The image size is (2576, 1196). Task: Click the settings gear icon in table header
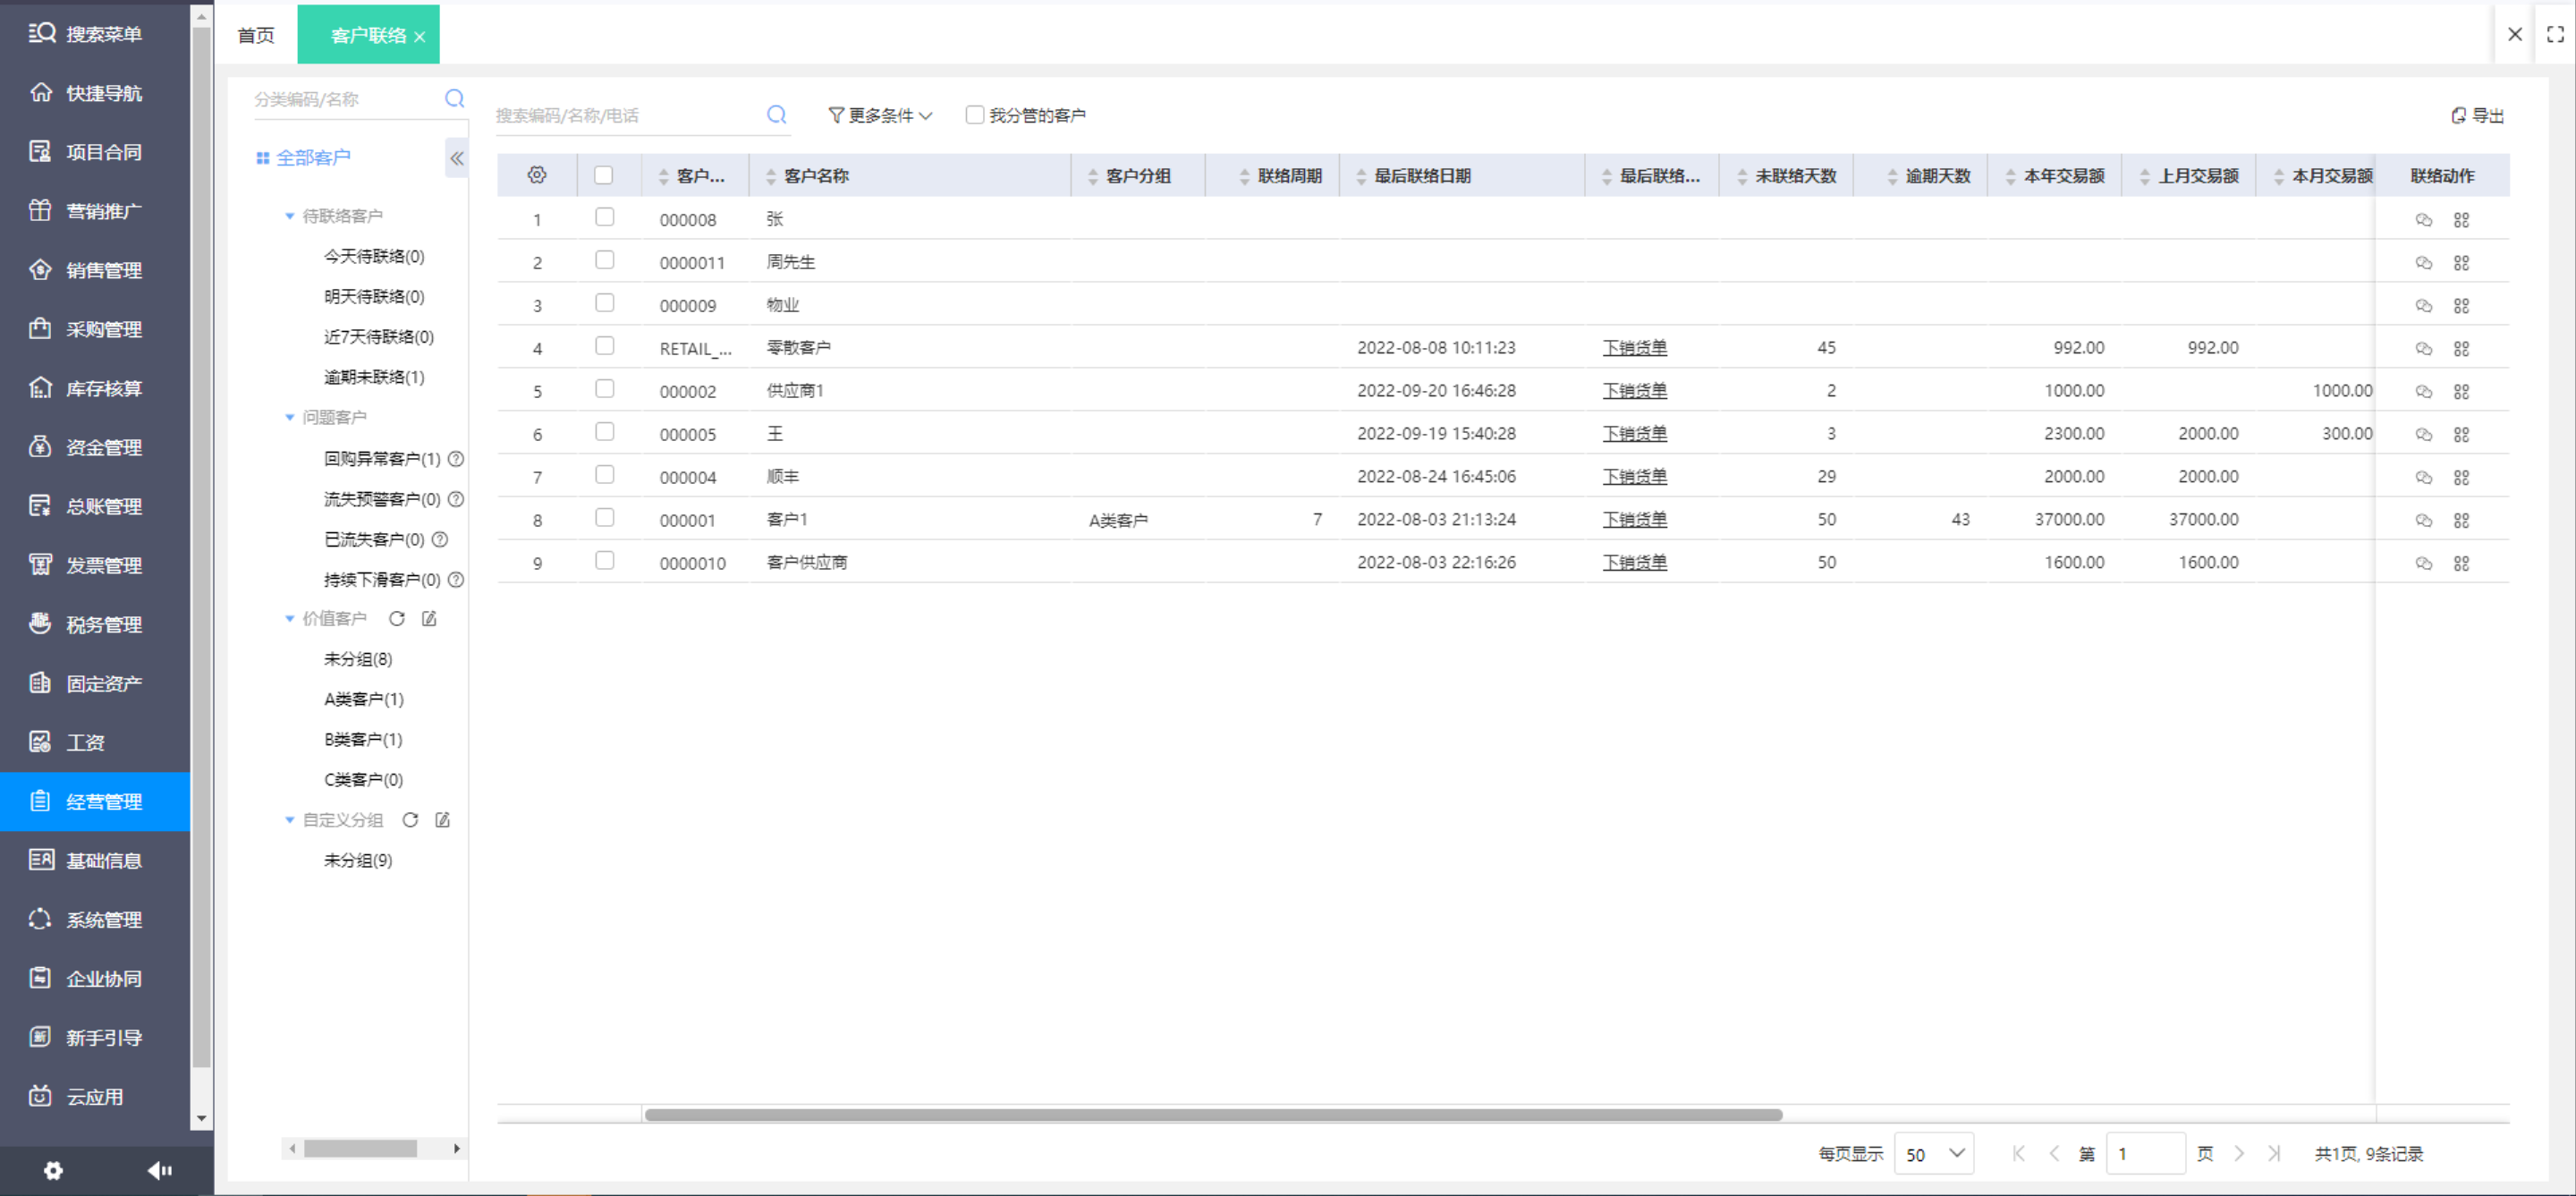(536, 176)
